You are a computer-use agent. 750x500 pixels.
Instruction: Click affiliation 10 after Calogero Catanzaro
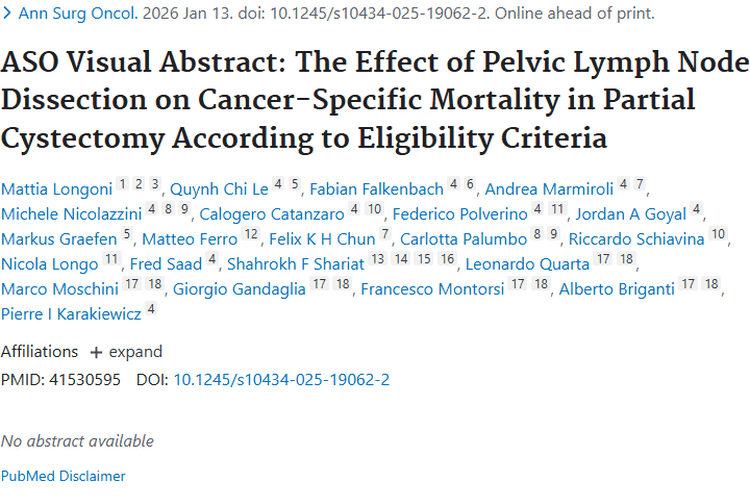pos(374,209)
